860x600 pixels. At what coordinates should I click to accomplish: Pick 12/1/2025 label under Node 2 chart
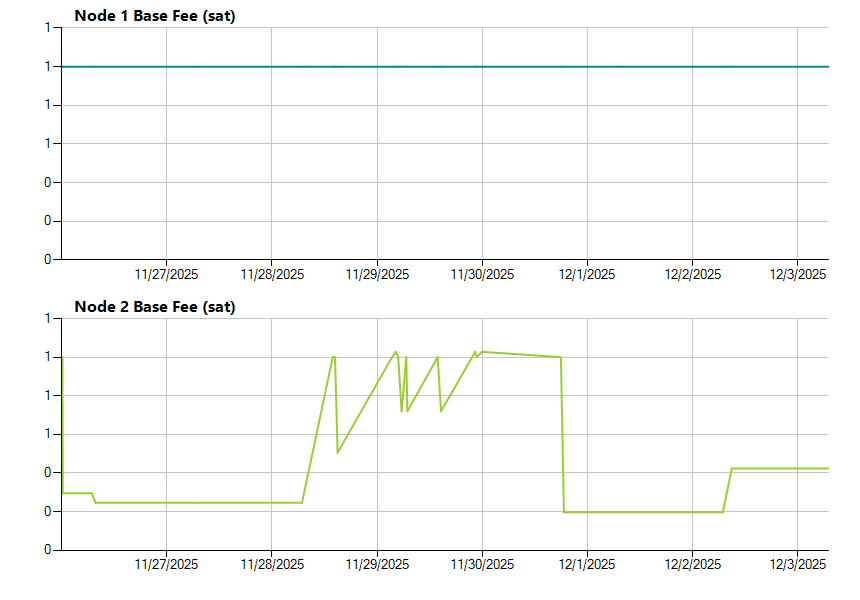(x=587, y=565)
